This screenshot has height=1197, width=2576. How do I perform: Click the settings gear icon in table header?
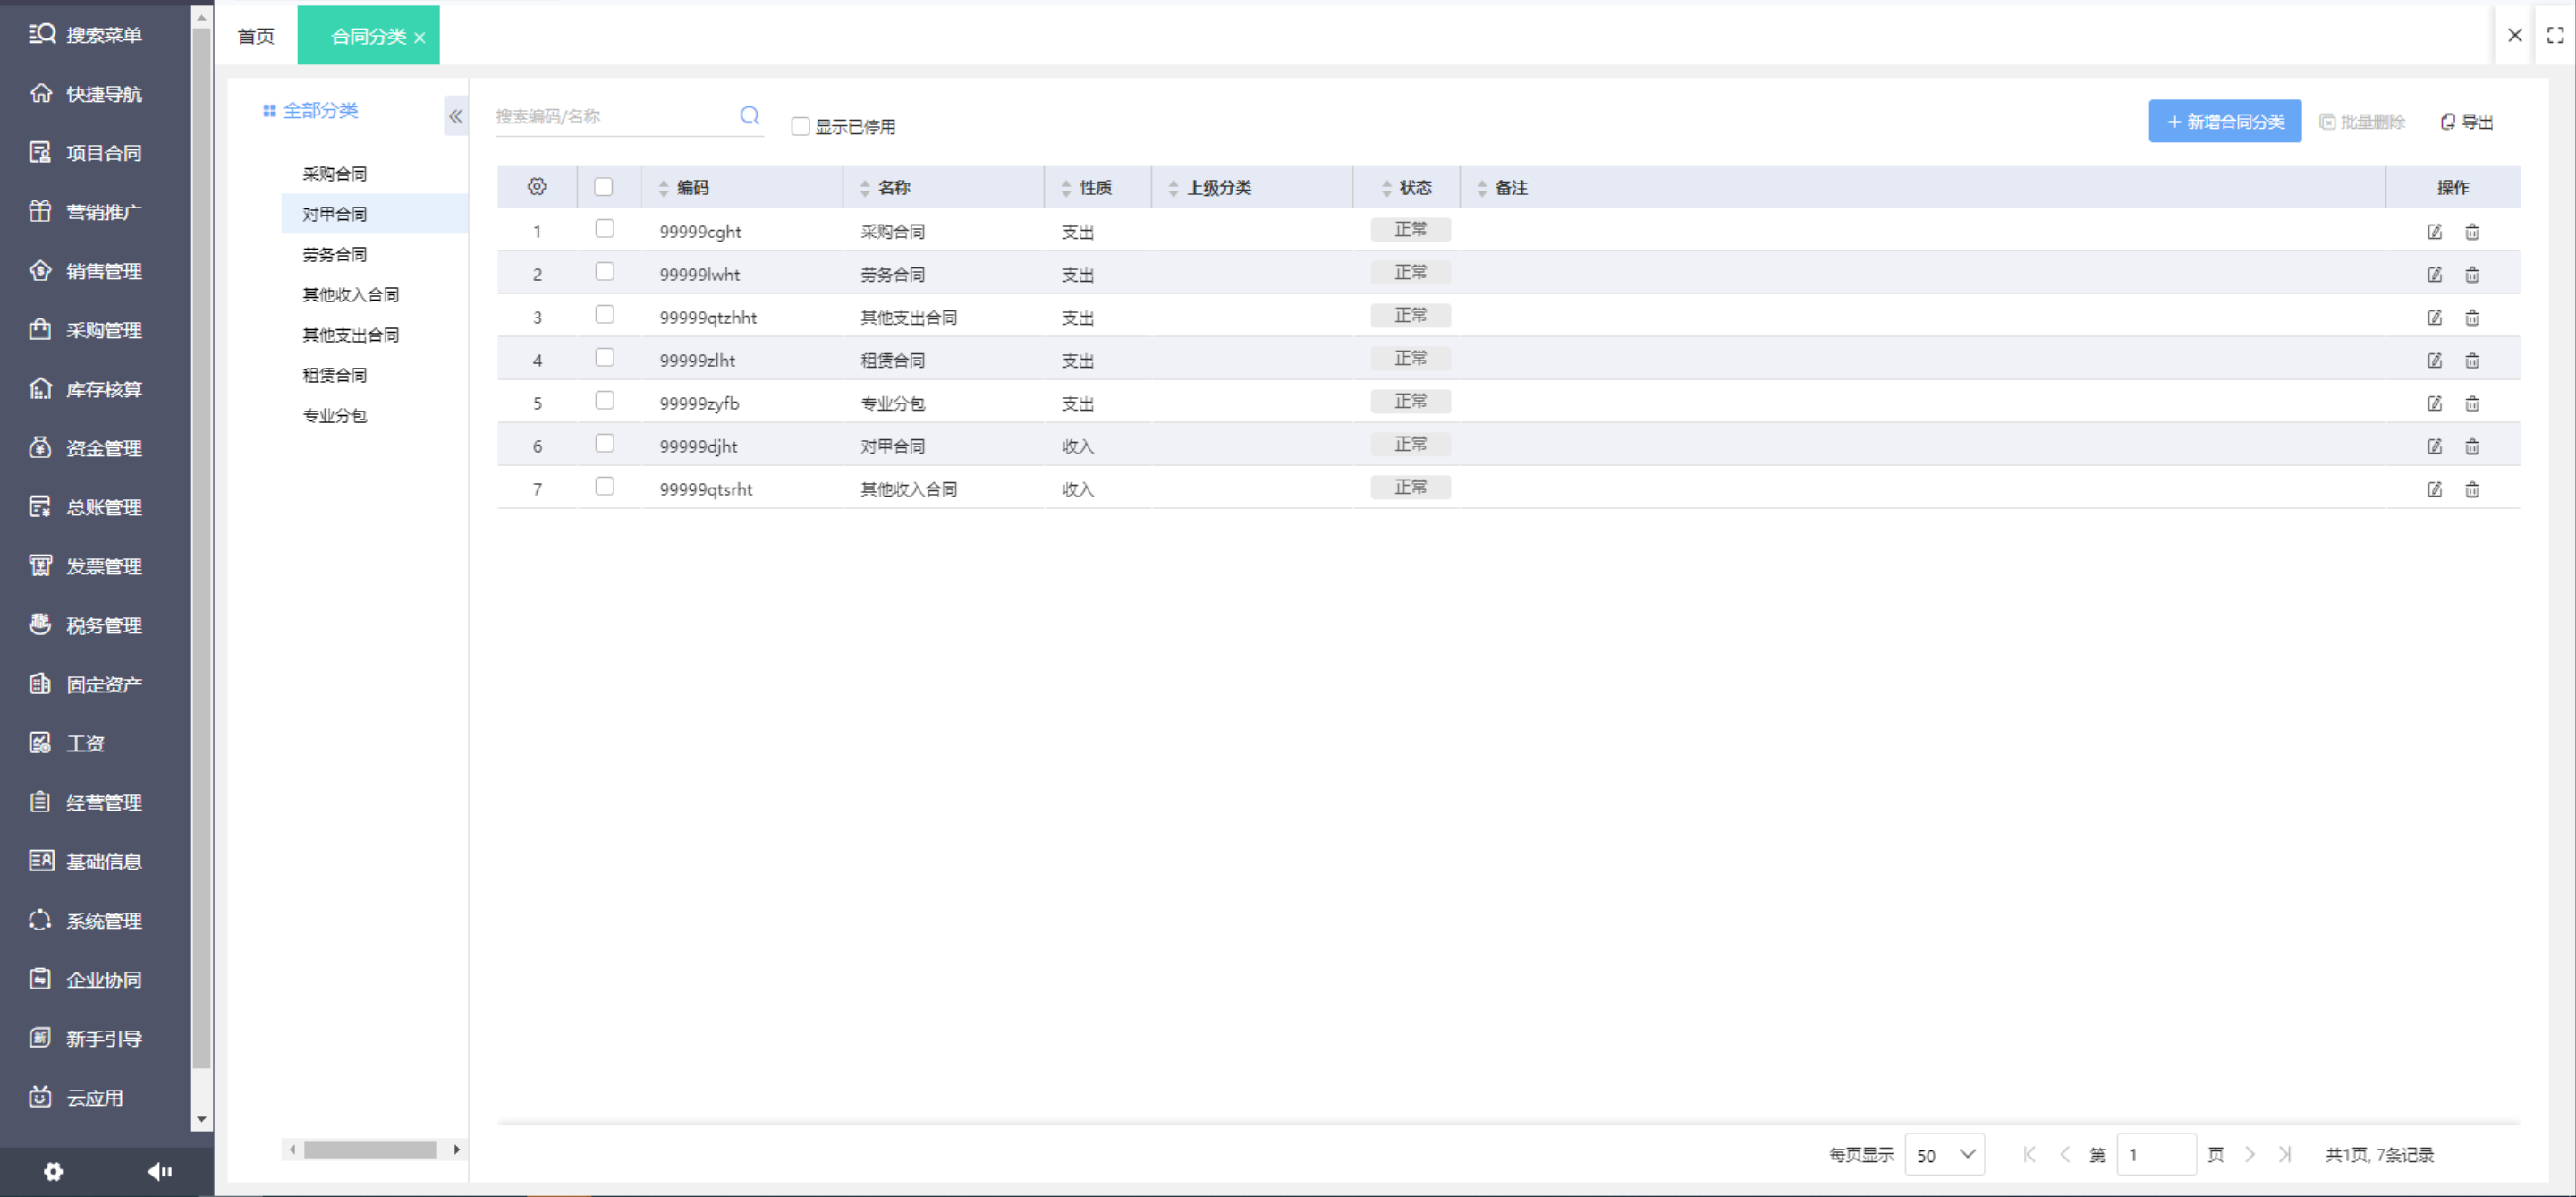(x=538, y=186)
